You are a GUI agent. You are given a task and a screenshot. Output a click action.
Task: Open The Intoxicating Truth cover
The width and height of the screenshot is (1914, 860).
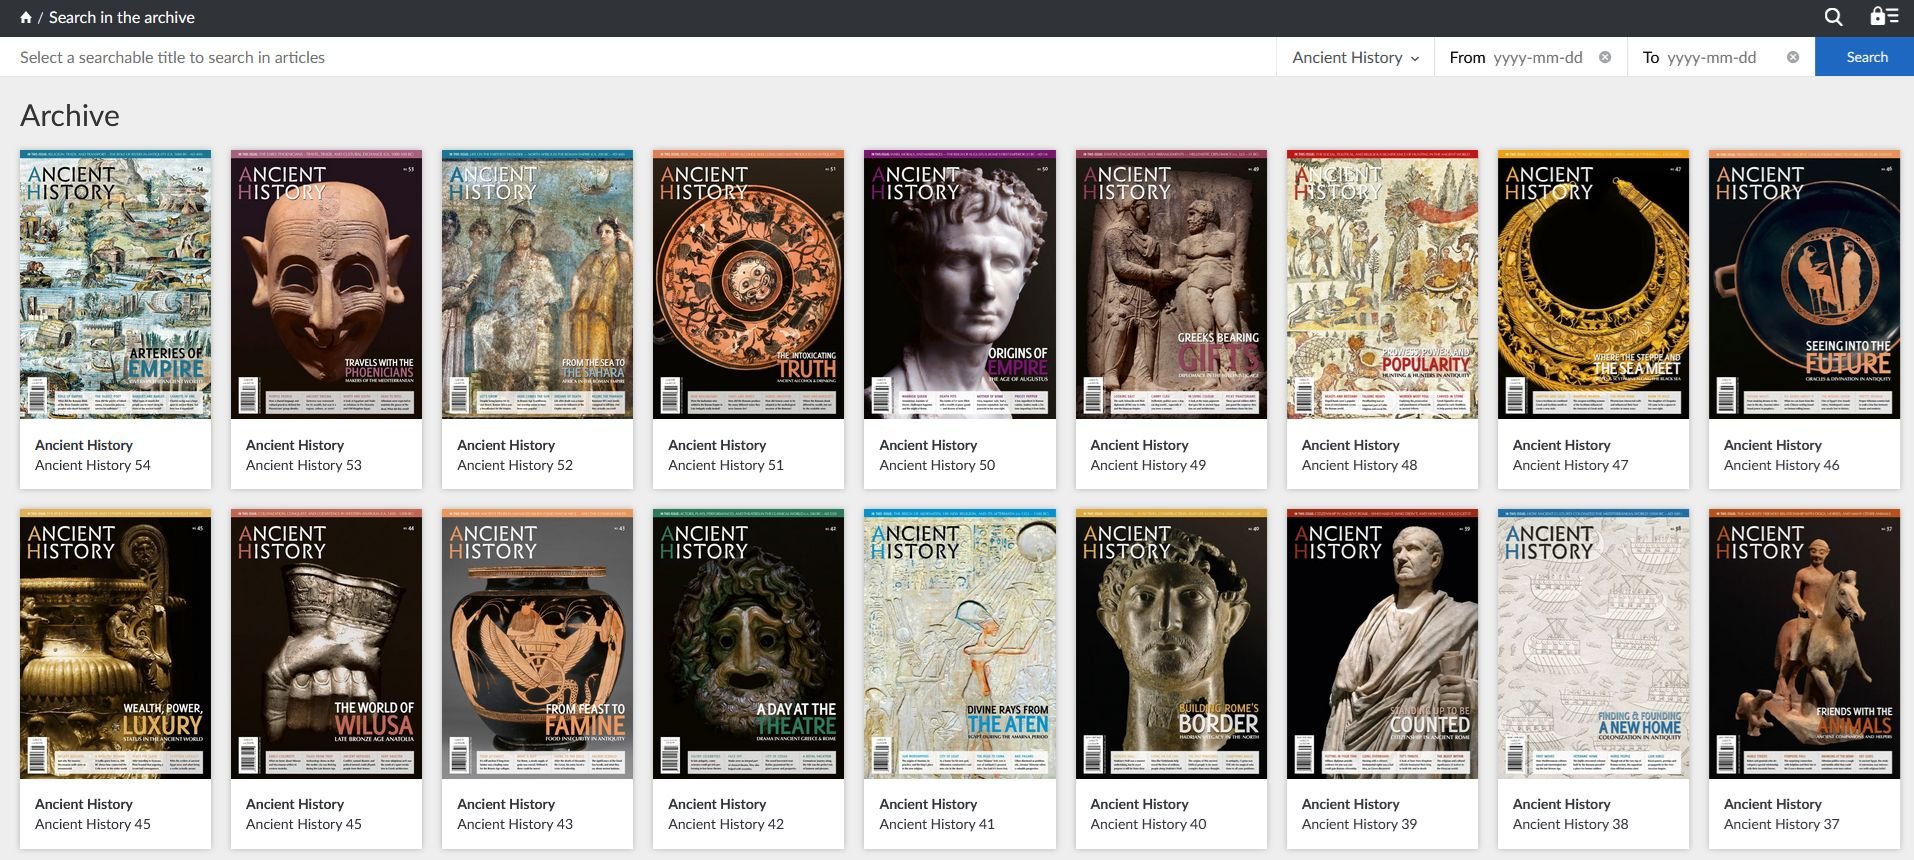[x=749, y=284]
